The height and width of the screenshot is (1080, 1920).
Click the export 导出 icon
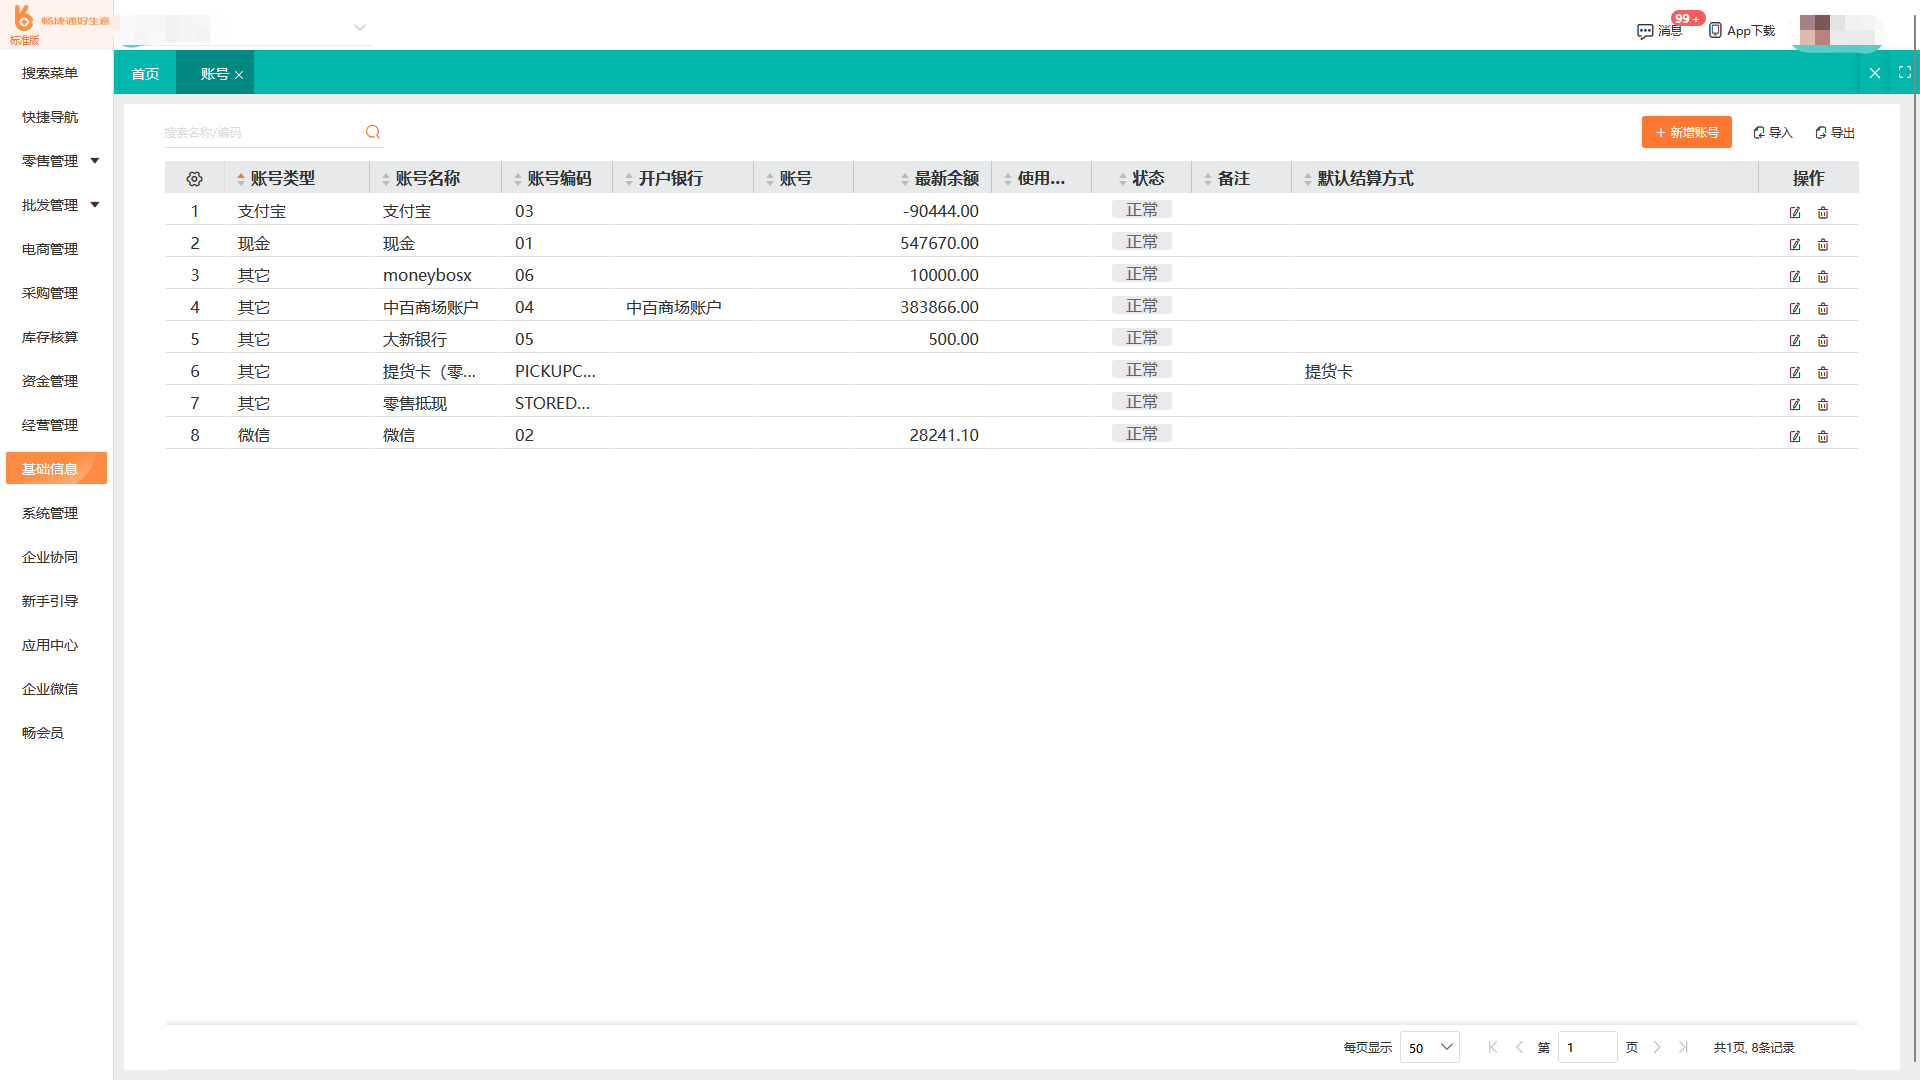[x=1834, y=132]
